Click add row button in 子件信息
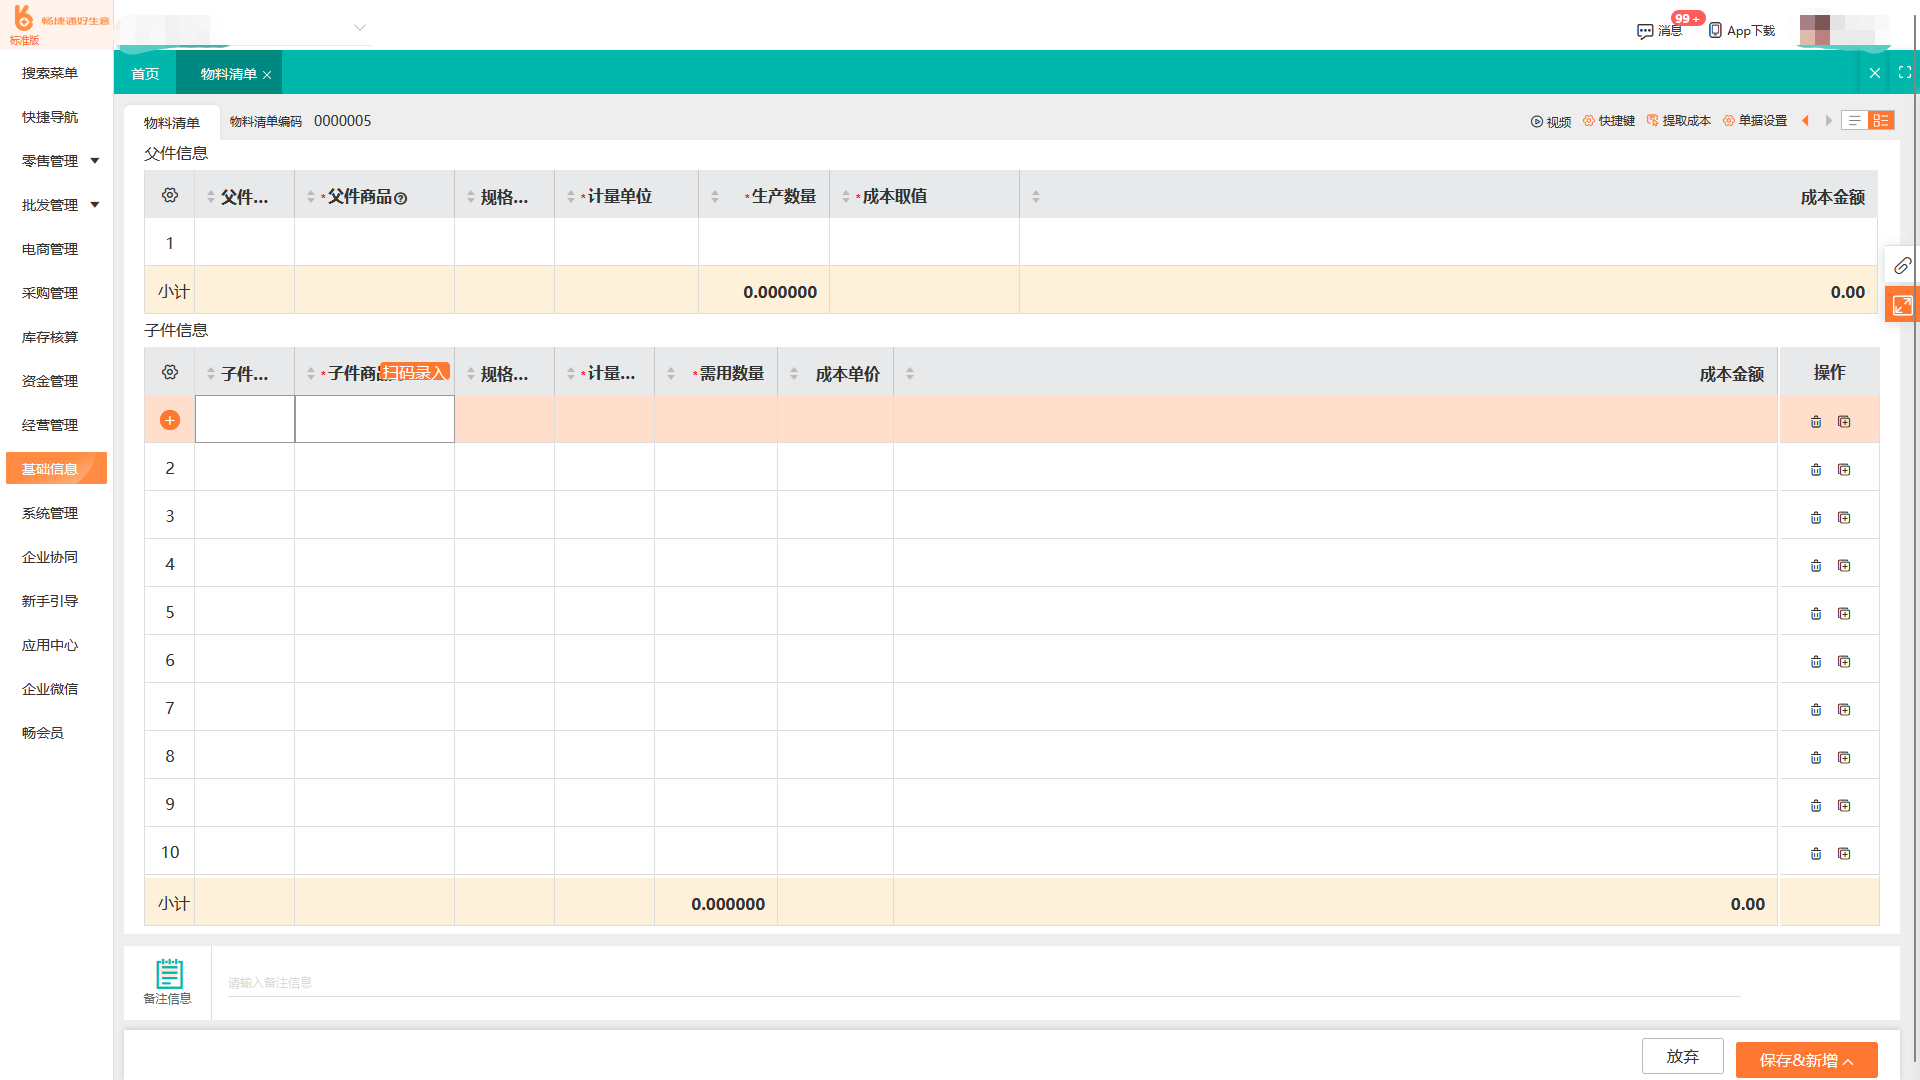This screenshot has width=1920, height=1080. [170, 421]
